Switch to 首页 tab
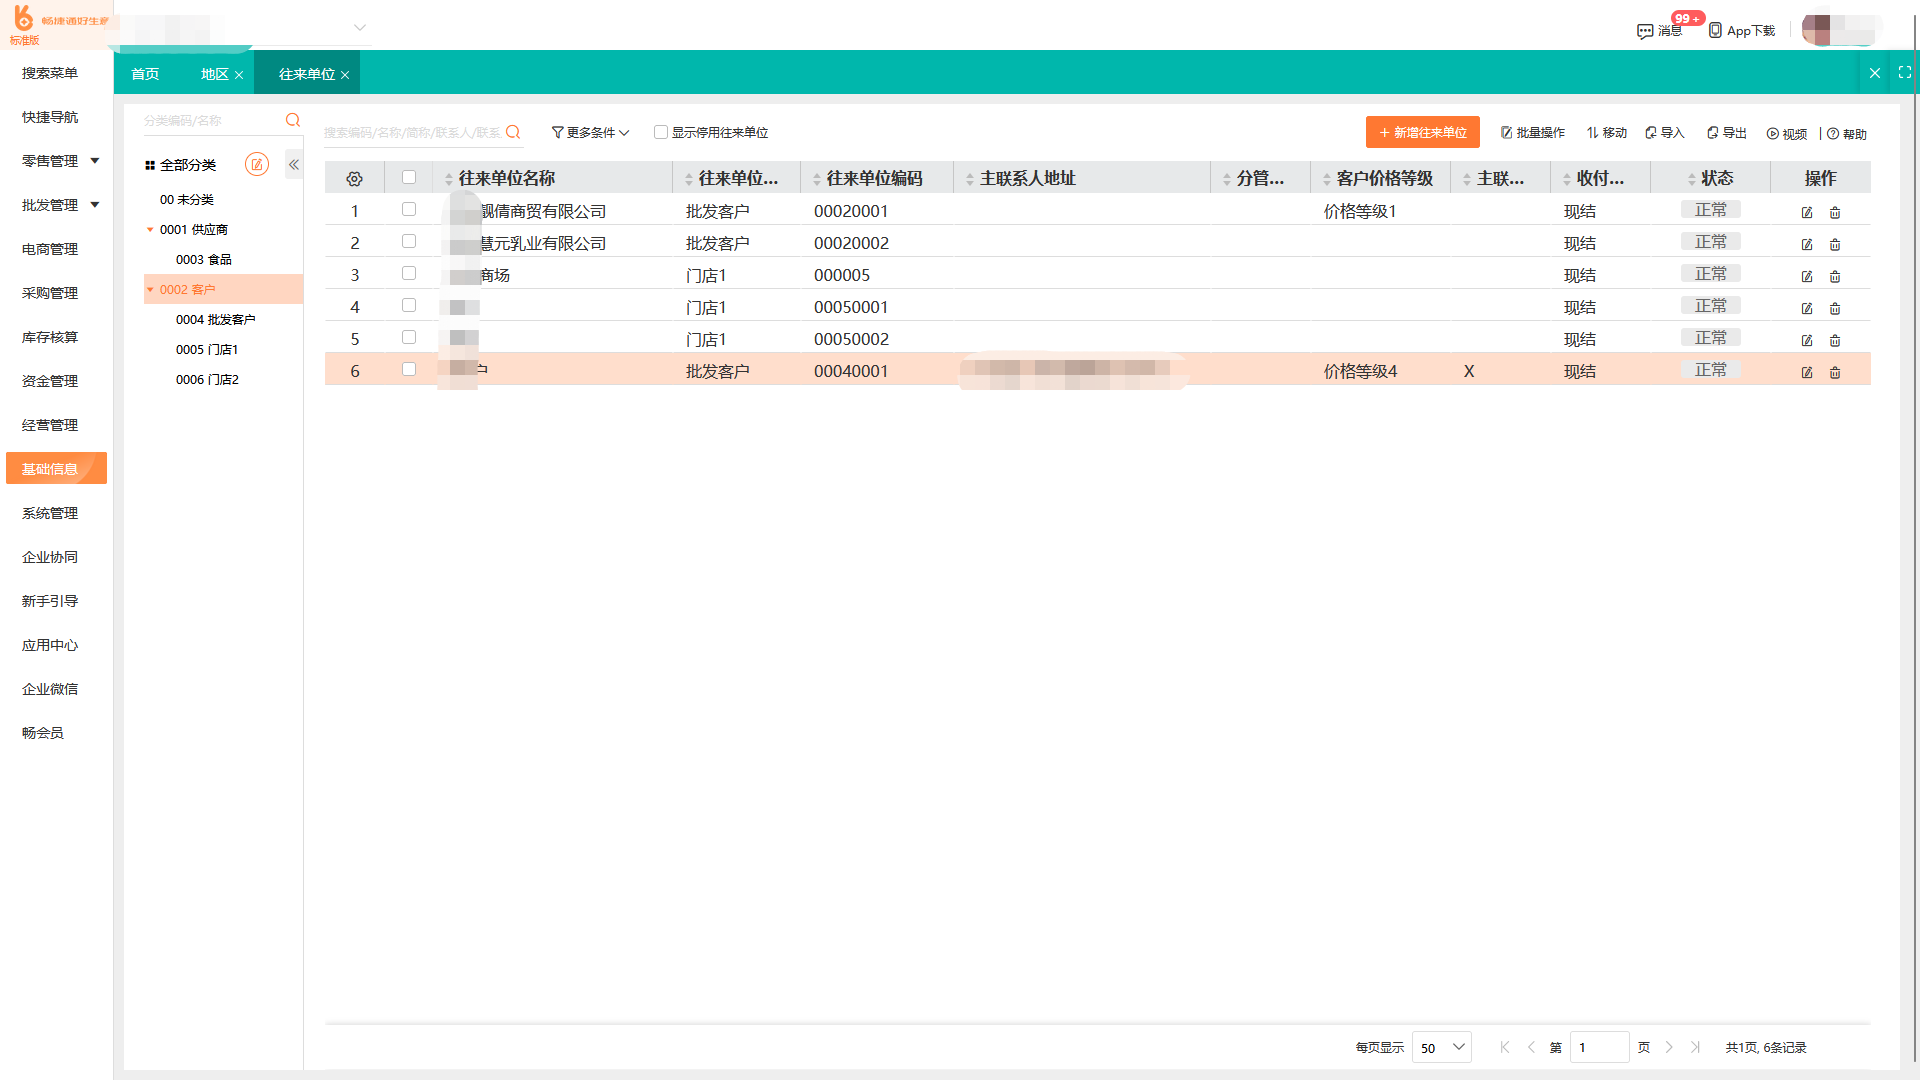This screenshot has height=1080, width=1920. pyautogui.click(x=144, y=74)
